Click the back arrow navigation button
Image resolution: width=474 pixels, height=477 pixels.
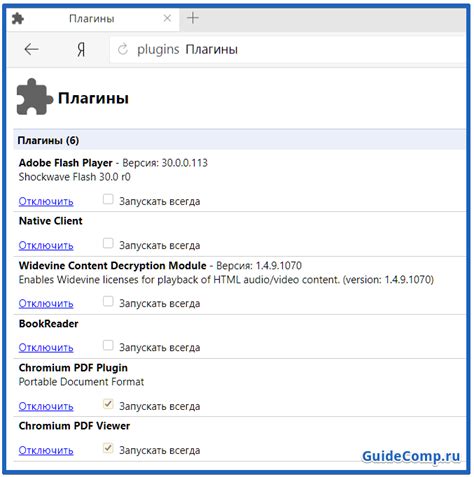coord(31,49)
